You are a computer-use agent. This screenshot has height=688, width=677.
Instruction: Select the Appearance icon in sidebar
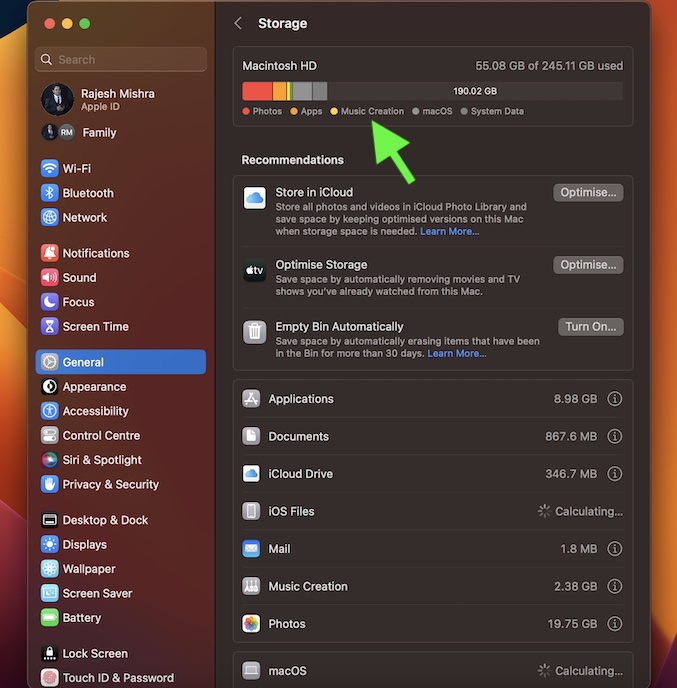point(50,387)
